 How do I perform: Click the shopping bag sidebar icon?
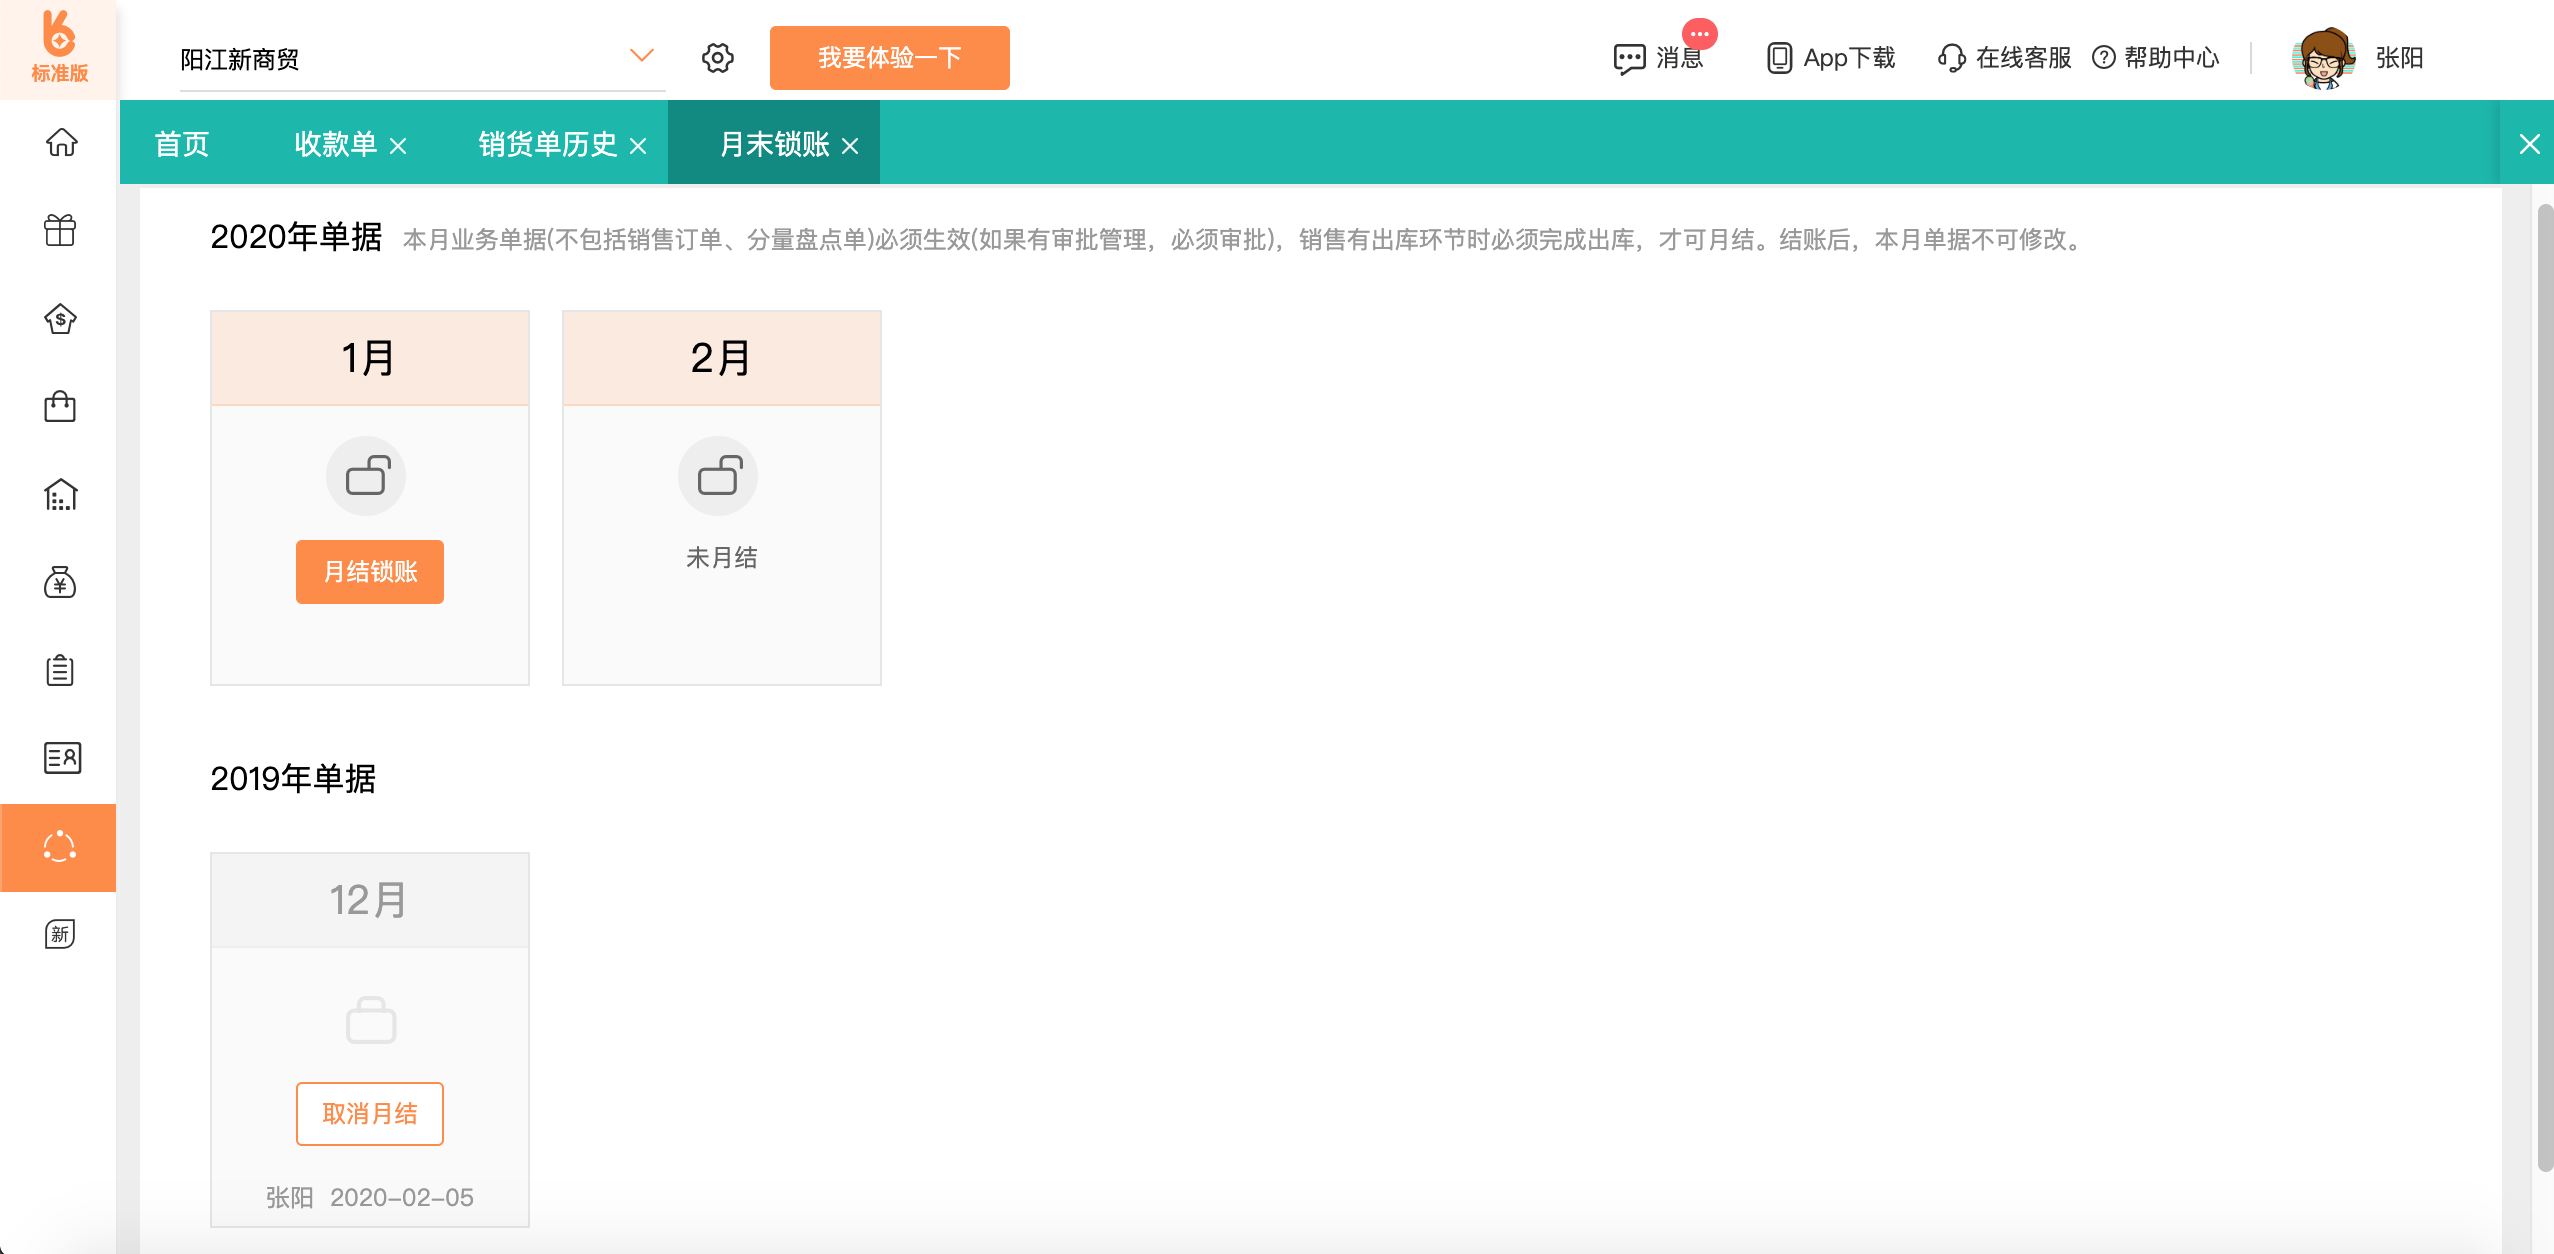click(x=60, y=407)
